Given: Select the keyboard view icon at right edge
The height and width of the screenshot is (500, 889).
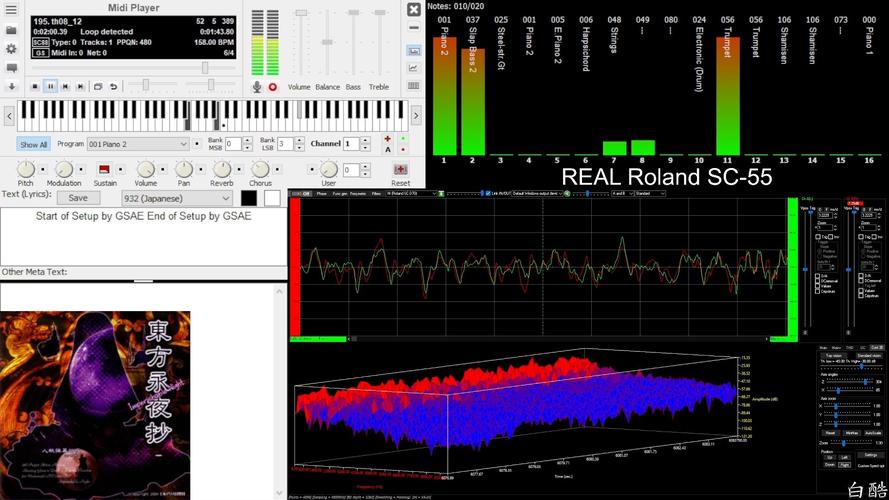Looking at the screenshot, I should (x=414, y=86).
